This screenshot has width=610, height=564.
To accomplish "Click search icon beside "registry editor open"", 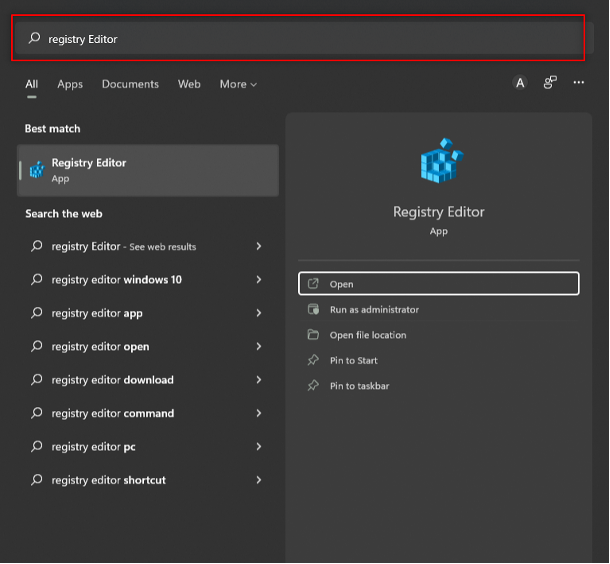I will point(37,346).
